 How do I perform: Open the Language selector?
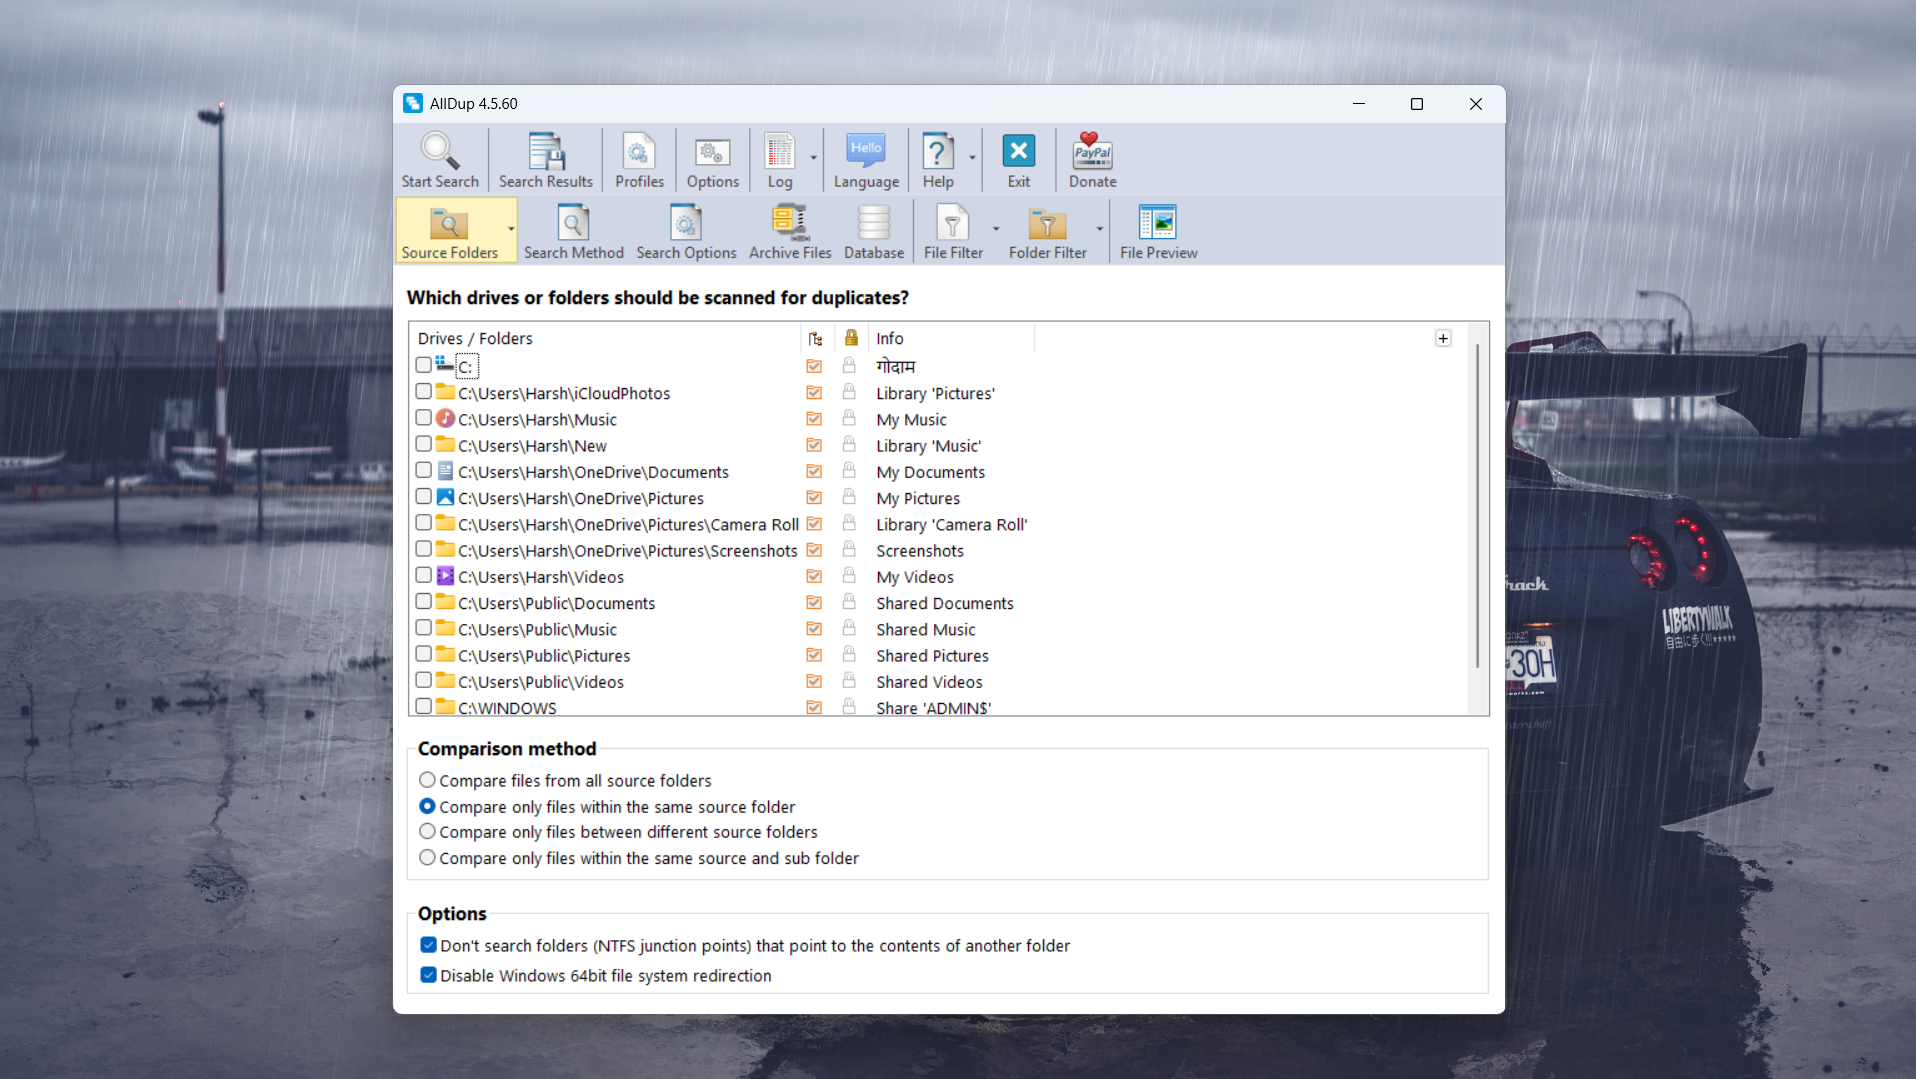(x=865, y=158)
